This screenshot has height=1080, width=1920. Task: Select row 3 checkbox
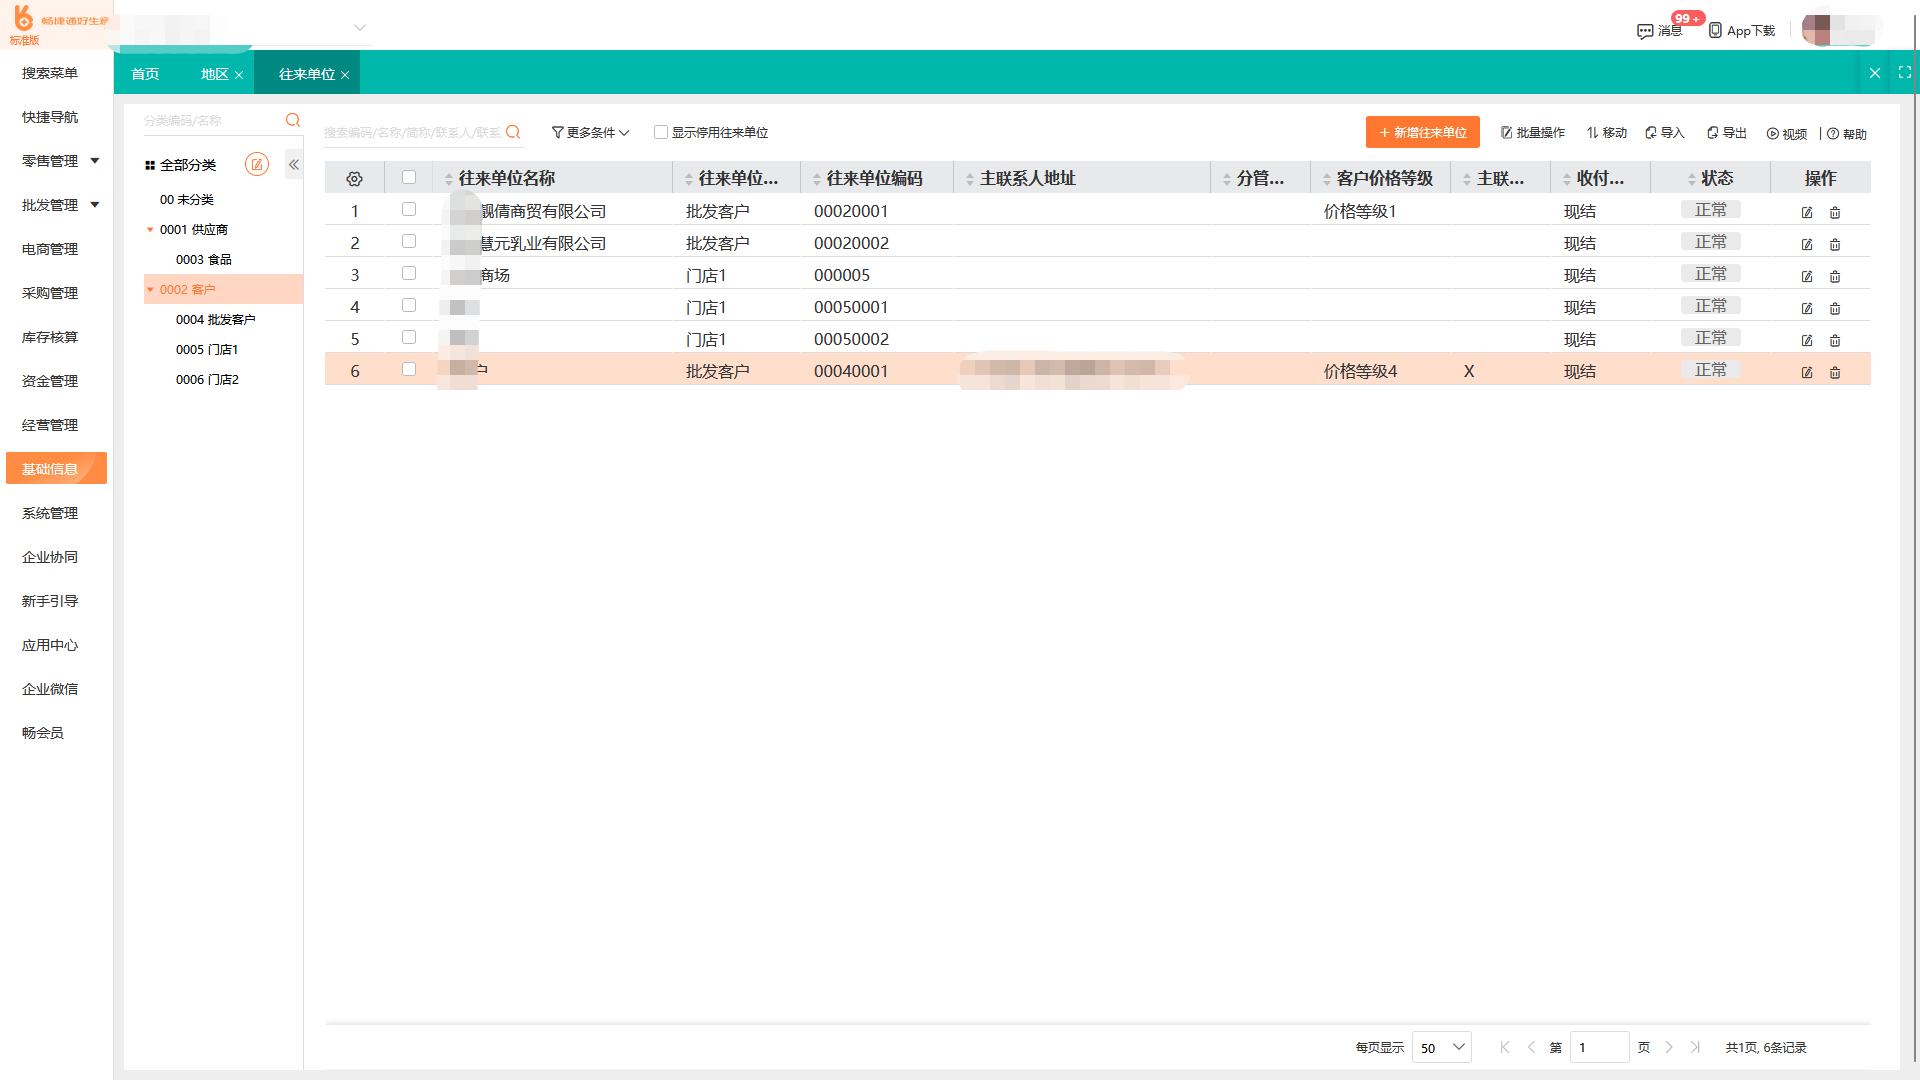(407, 273)
